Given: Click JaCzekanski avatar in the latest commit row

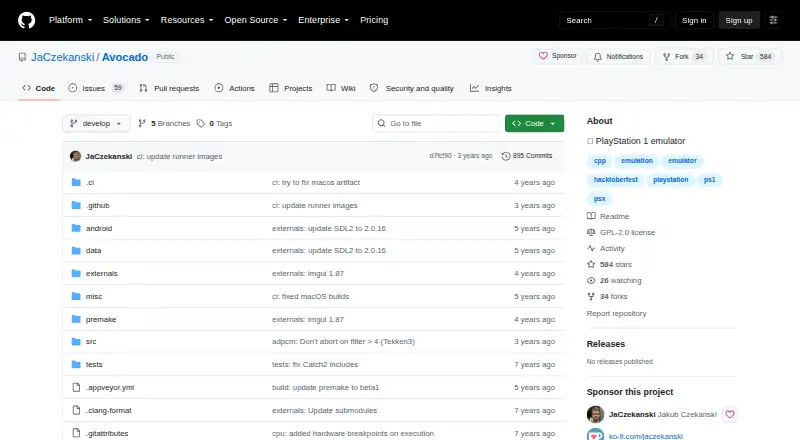Looking at the screenshot, I should [x=76, y=156].
